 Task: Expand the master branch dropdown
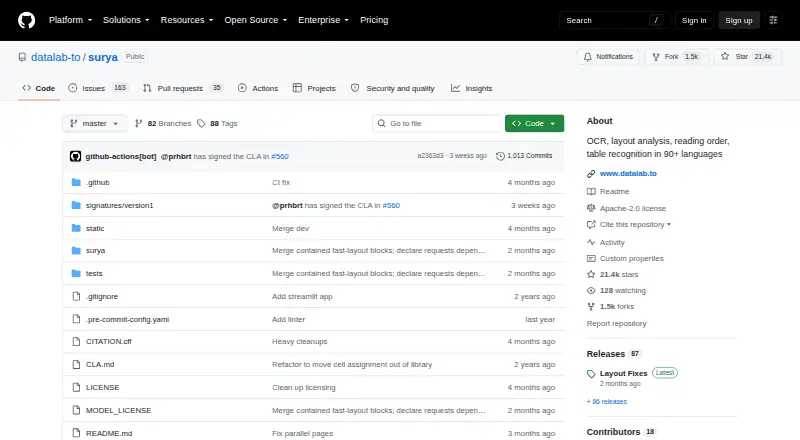point(94,124)
